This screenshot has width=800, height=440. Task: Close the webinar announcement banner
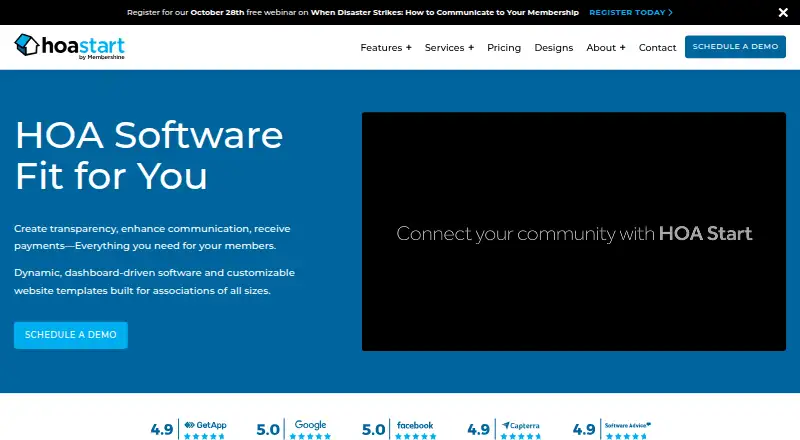783,12
